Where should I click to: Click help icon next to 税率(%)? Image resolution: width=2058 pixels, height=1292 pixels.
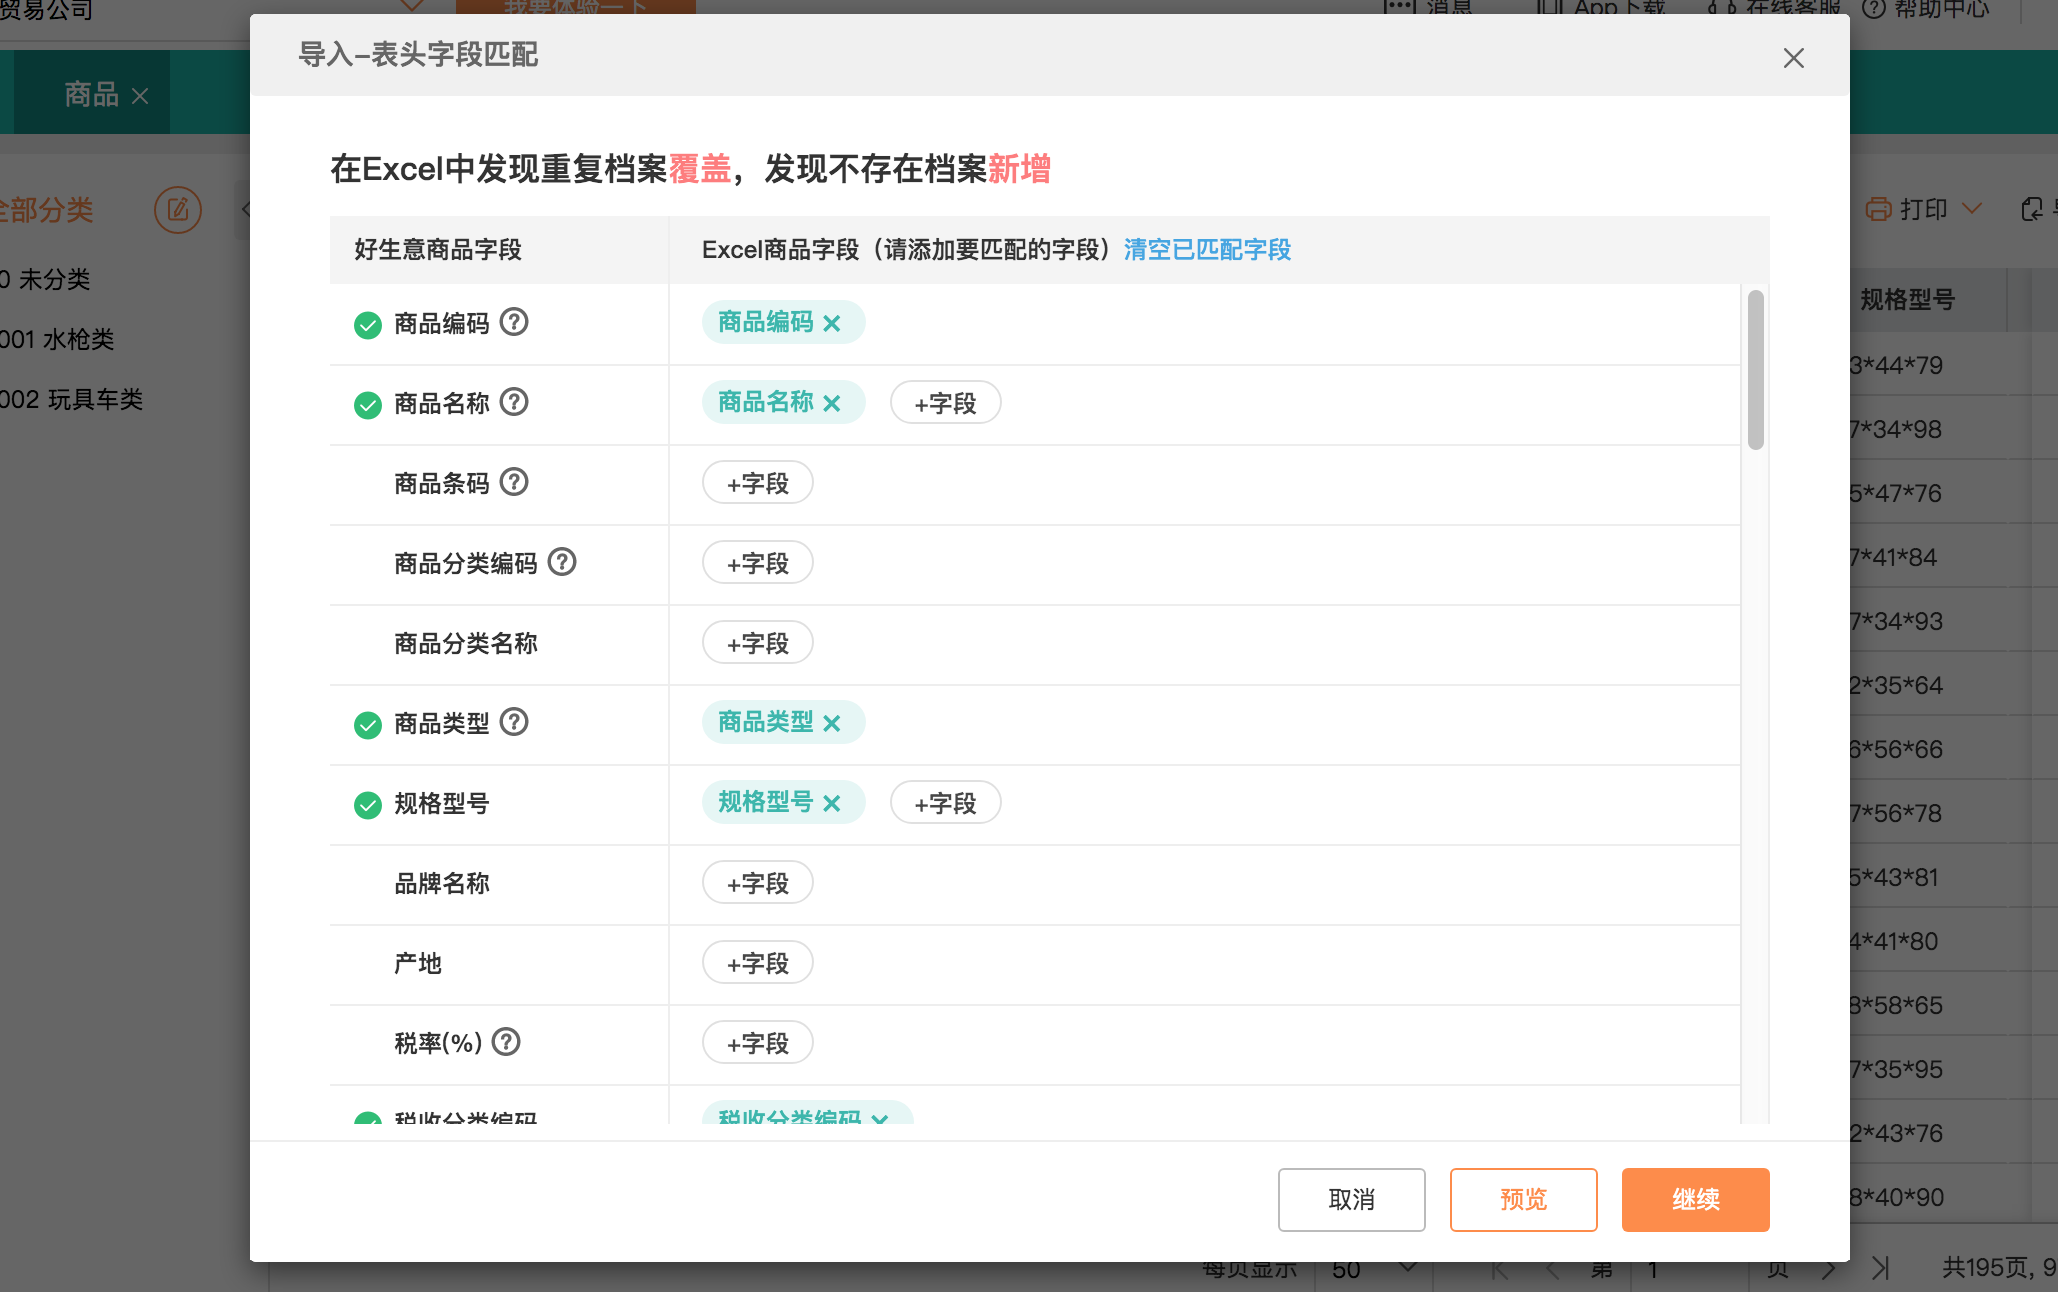[509, 1042]
